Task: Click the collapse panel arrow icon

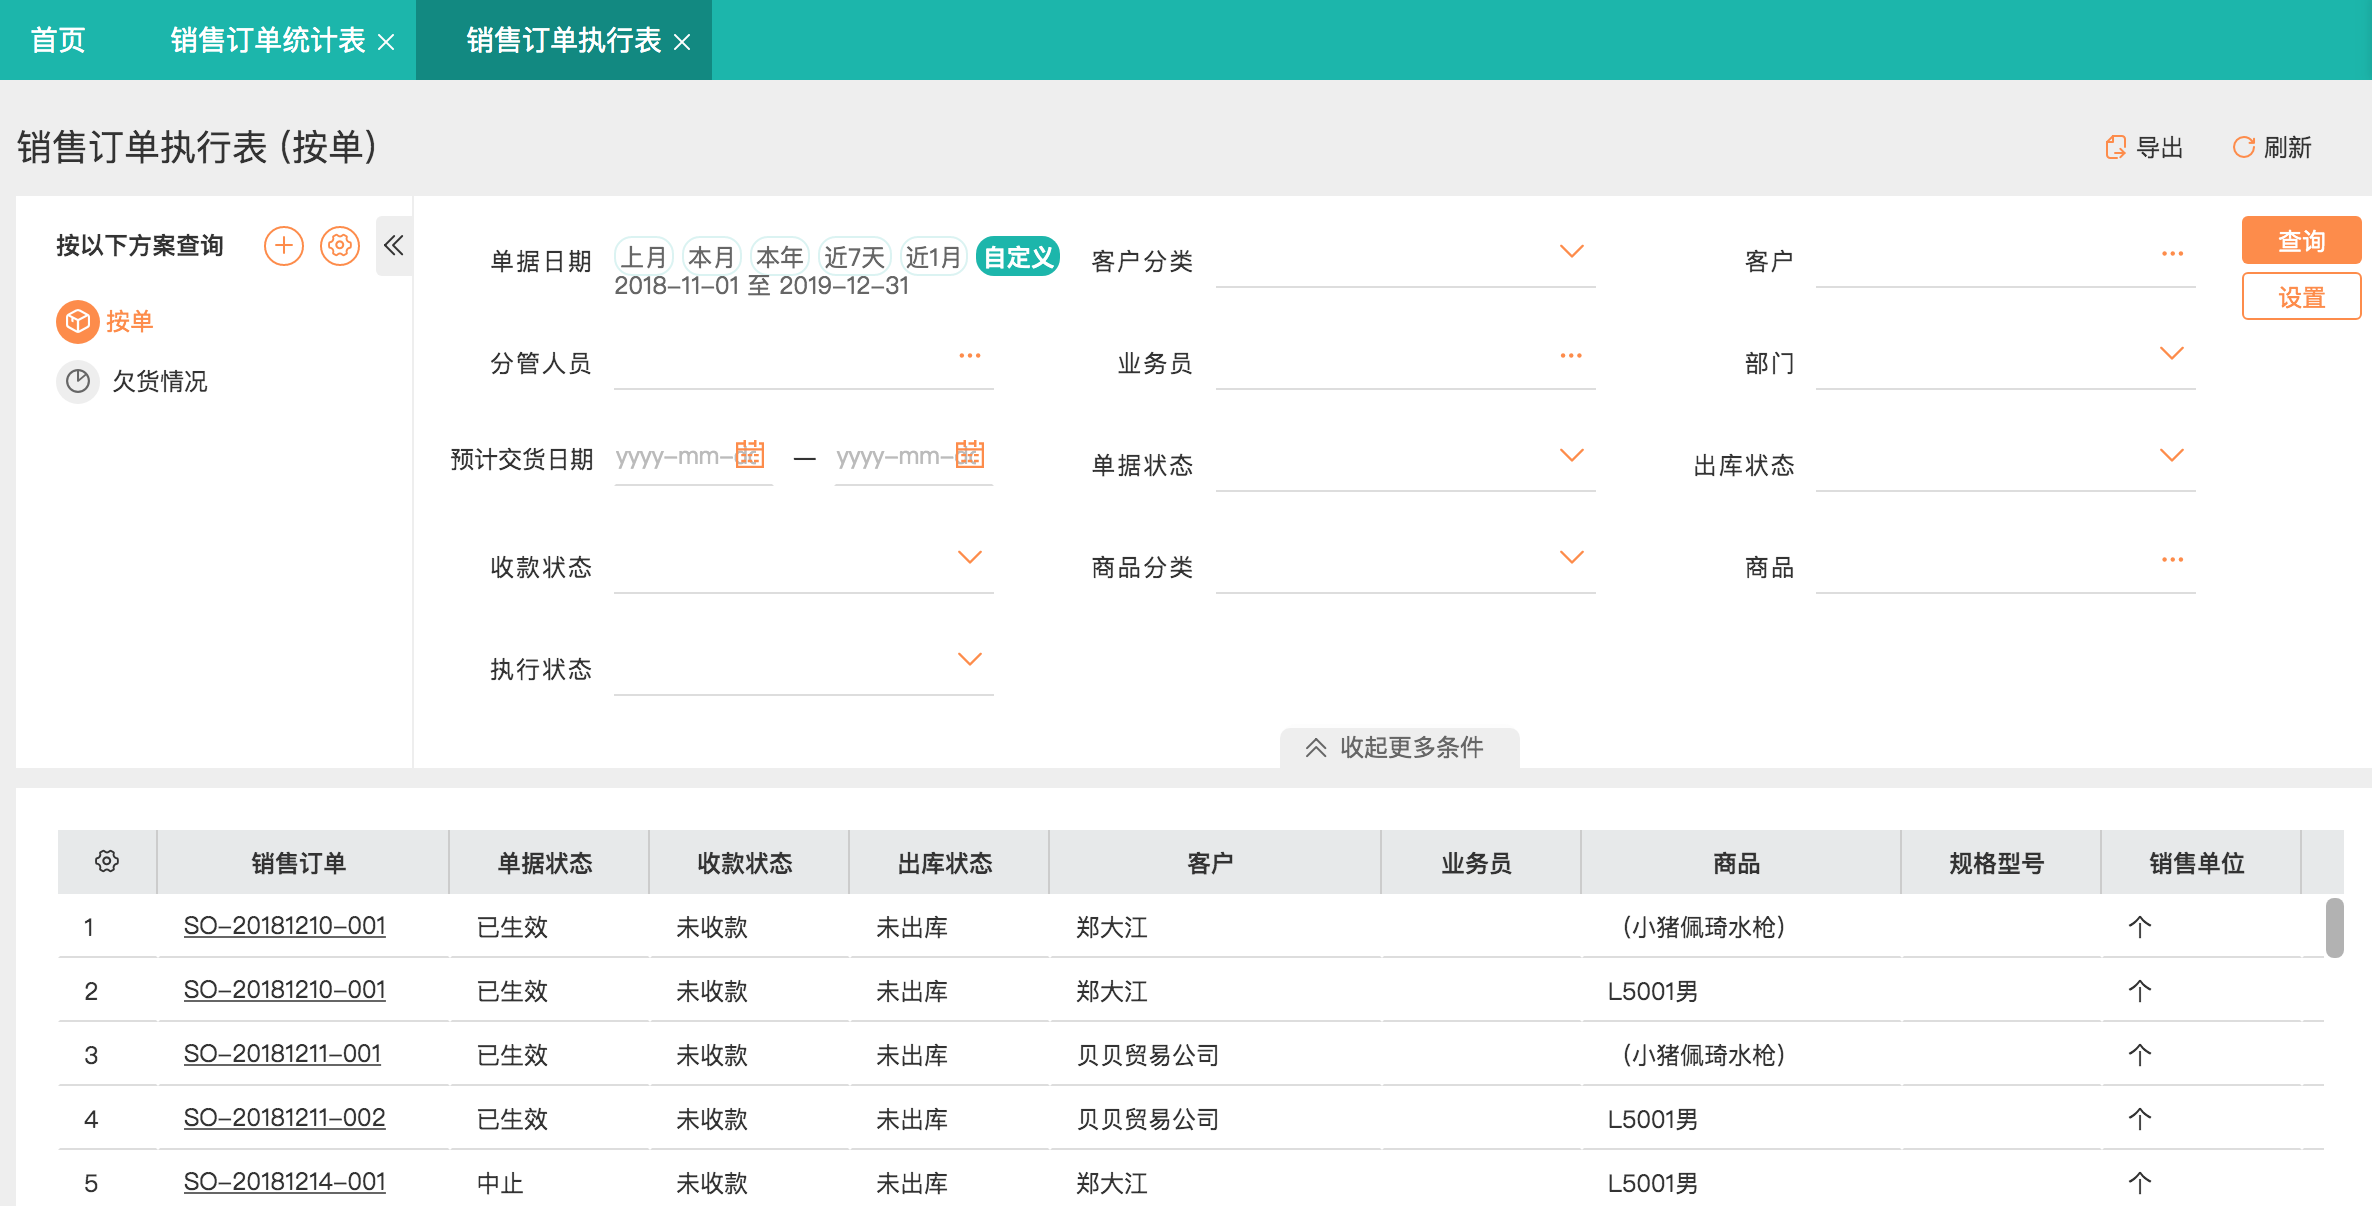Action: point(395,246)
